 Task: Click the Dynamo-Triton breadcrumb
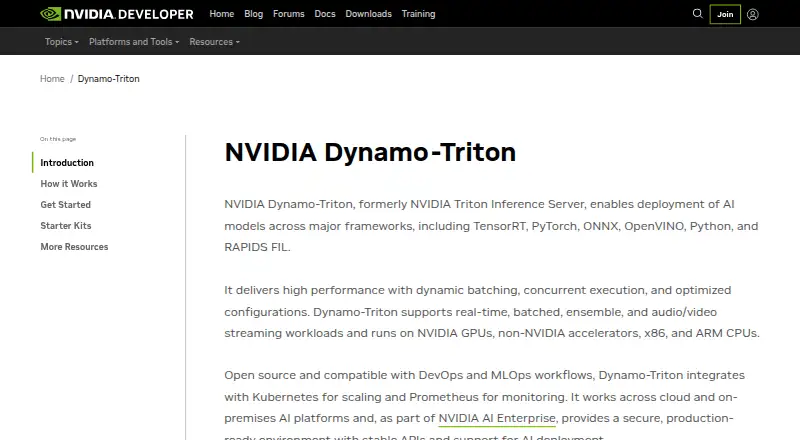109,79
